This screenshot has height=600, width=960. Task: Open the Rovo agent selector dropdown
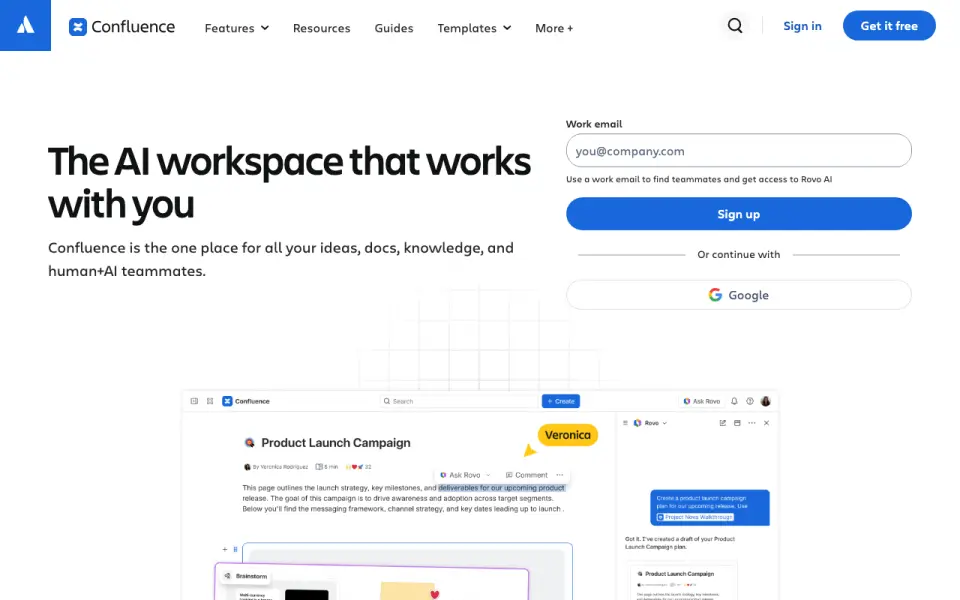tap(650, 423)
